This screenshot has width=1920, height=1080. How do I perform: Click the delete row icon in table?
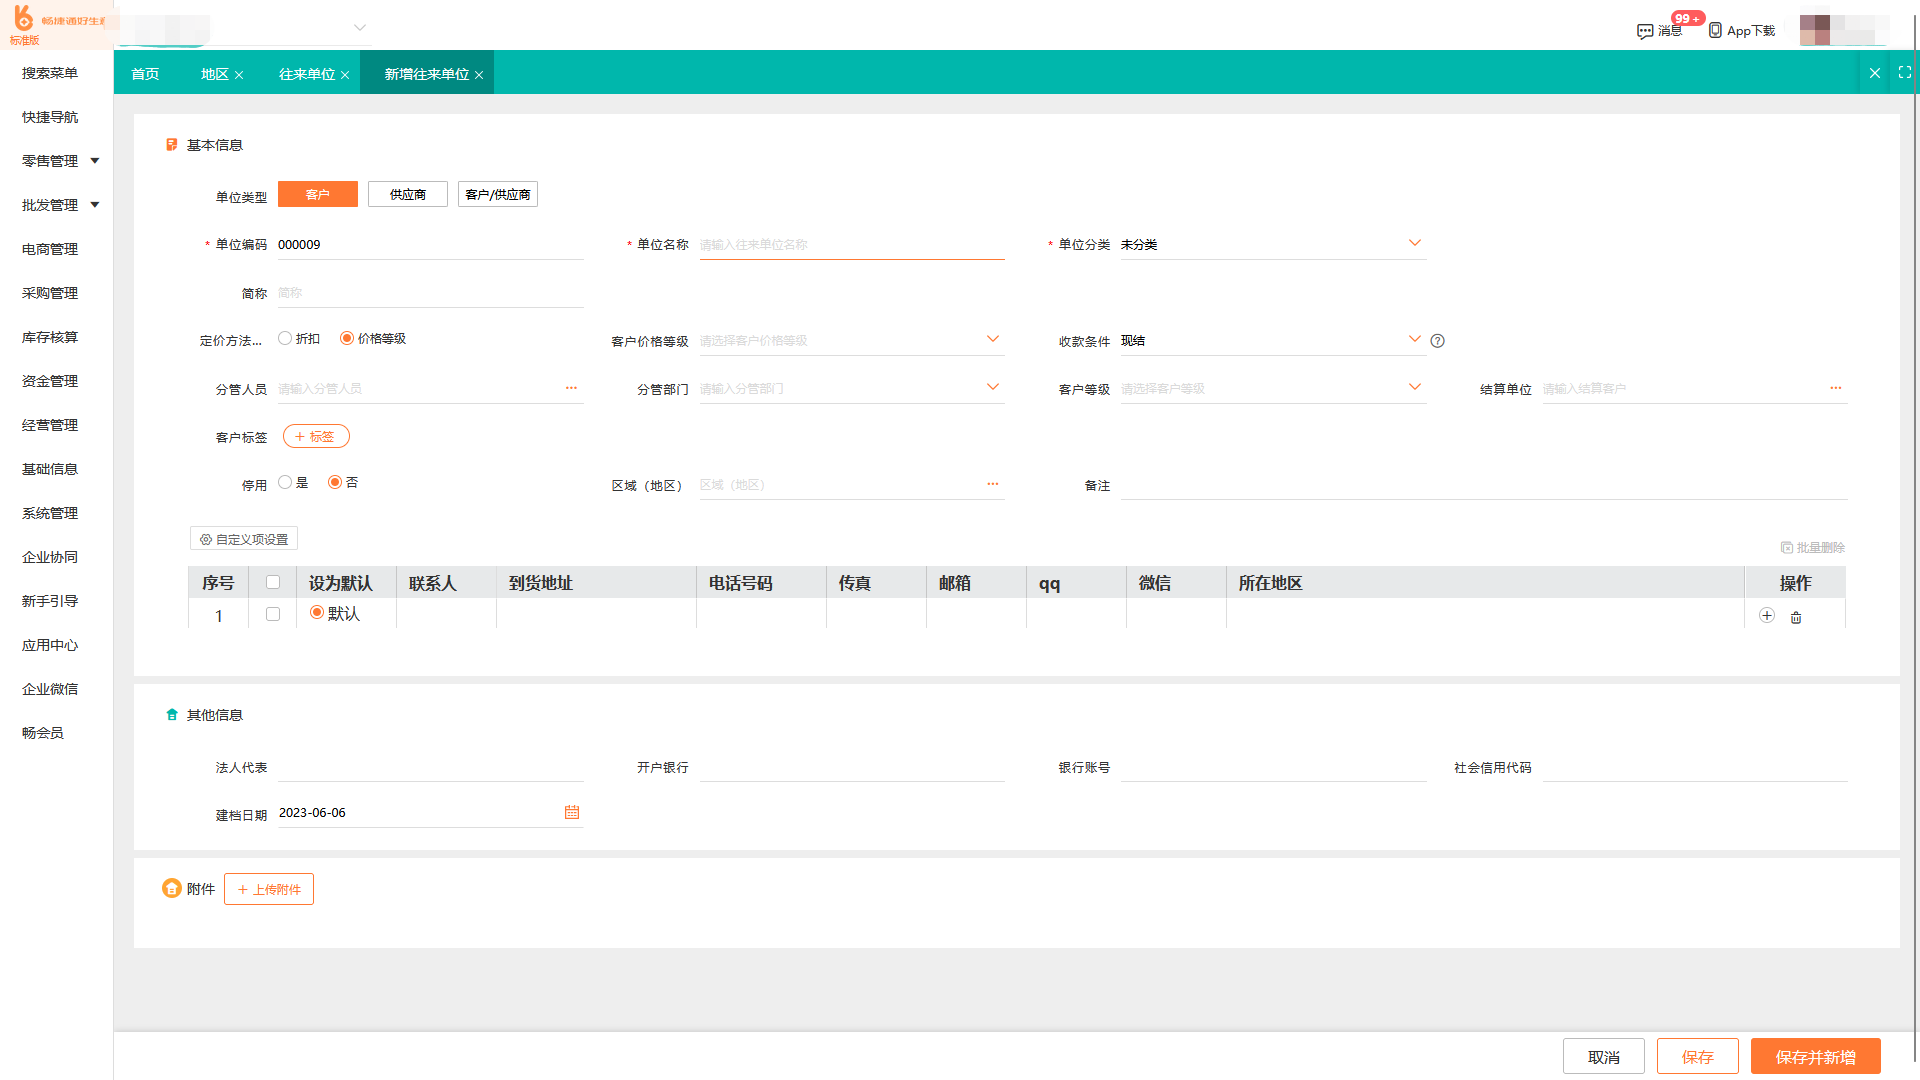click(1796, 617)
